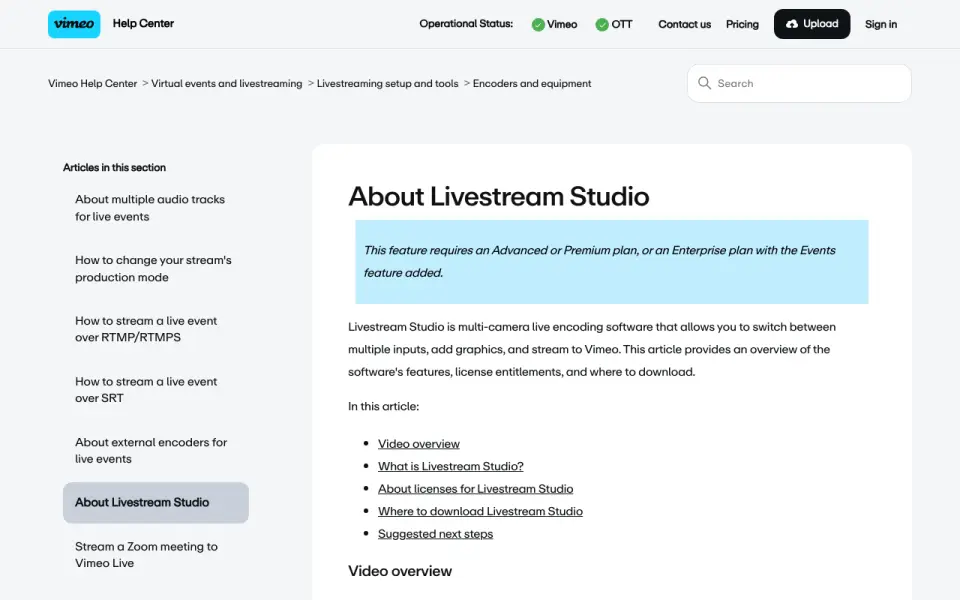Open Stream a Zoom meeting article
Screen dimensions: 960x600
point(146,554)
